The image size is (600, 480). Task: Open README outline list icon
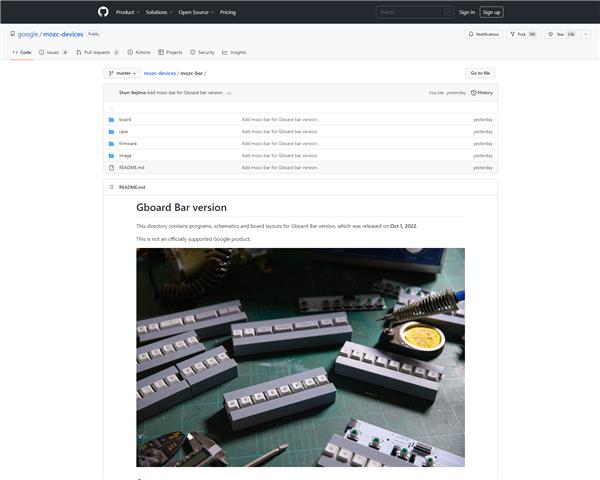(x=111, y=187)
